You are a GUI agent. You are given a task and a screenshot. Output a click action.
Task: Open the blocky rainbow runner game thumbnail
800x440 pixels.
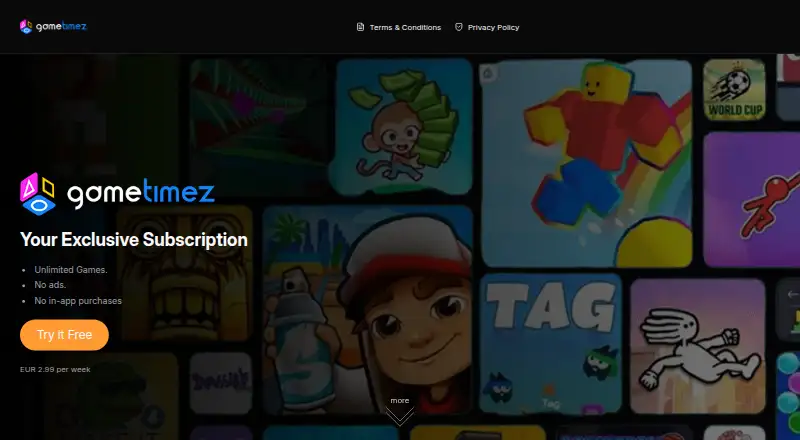(586, 163)
